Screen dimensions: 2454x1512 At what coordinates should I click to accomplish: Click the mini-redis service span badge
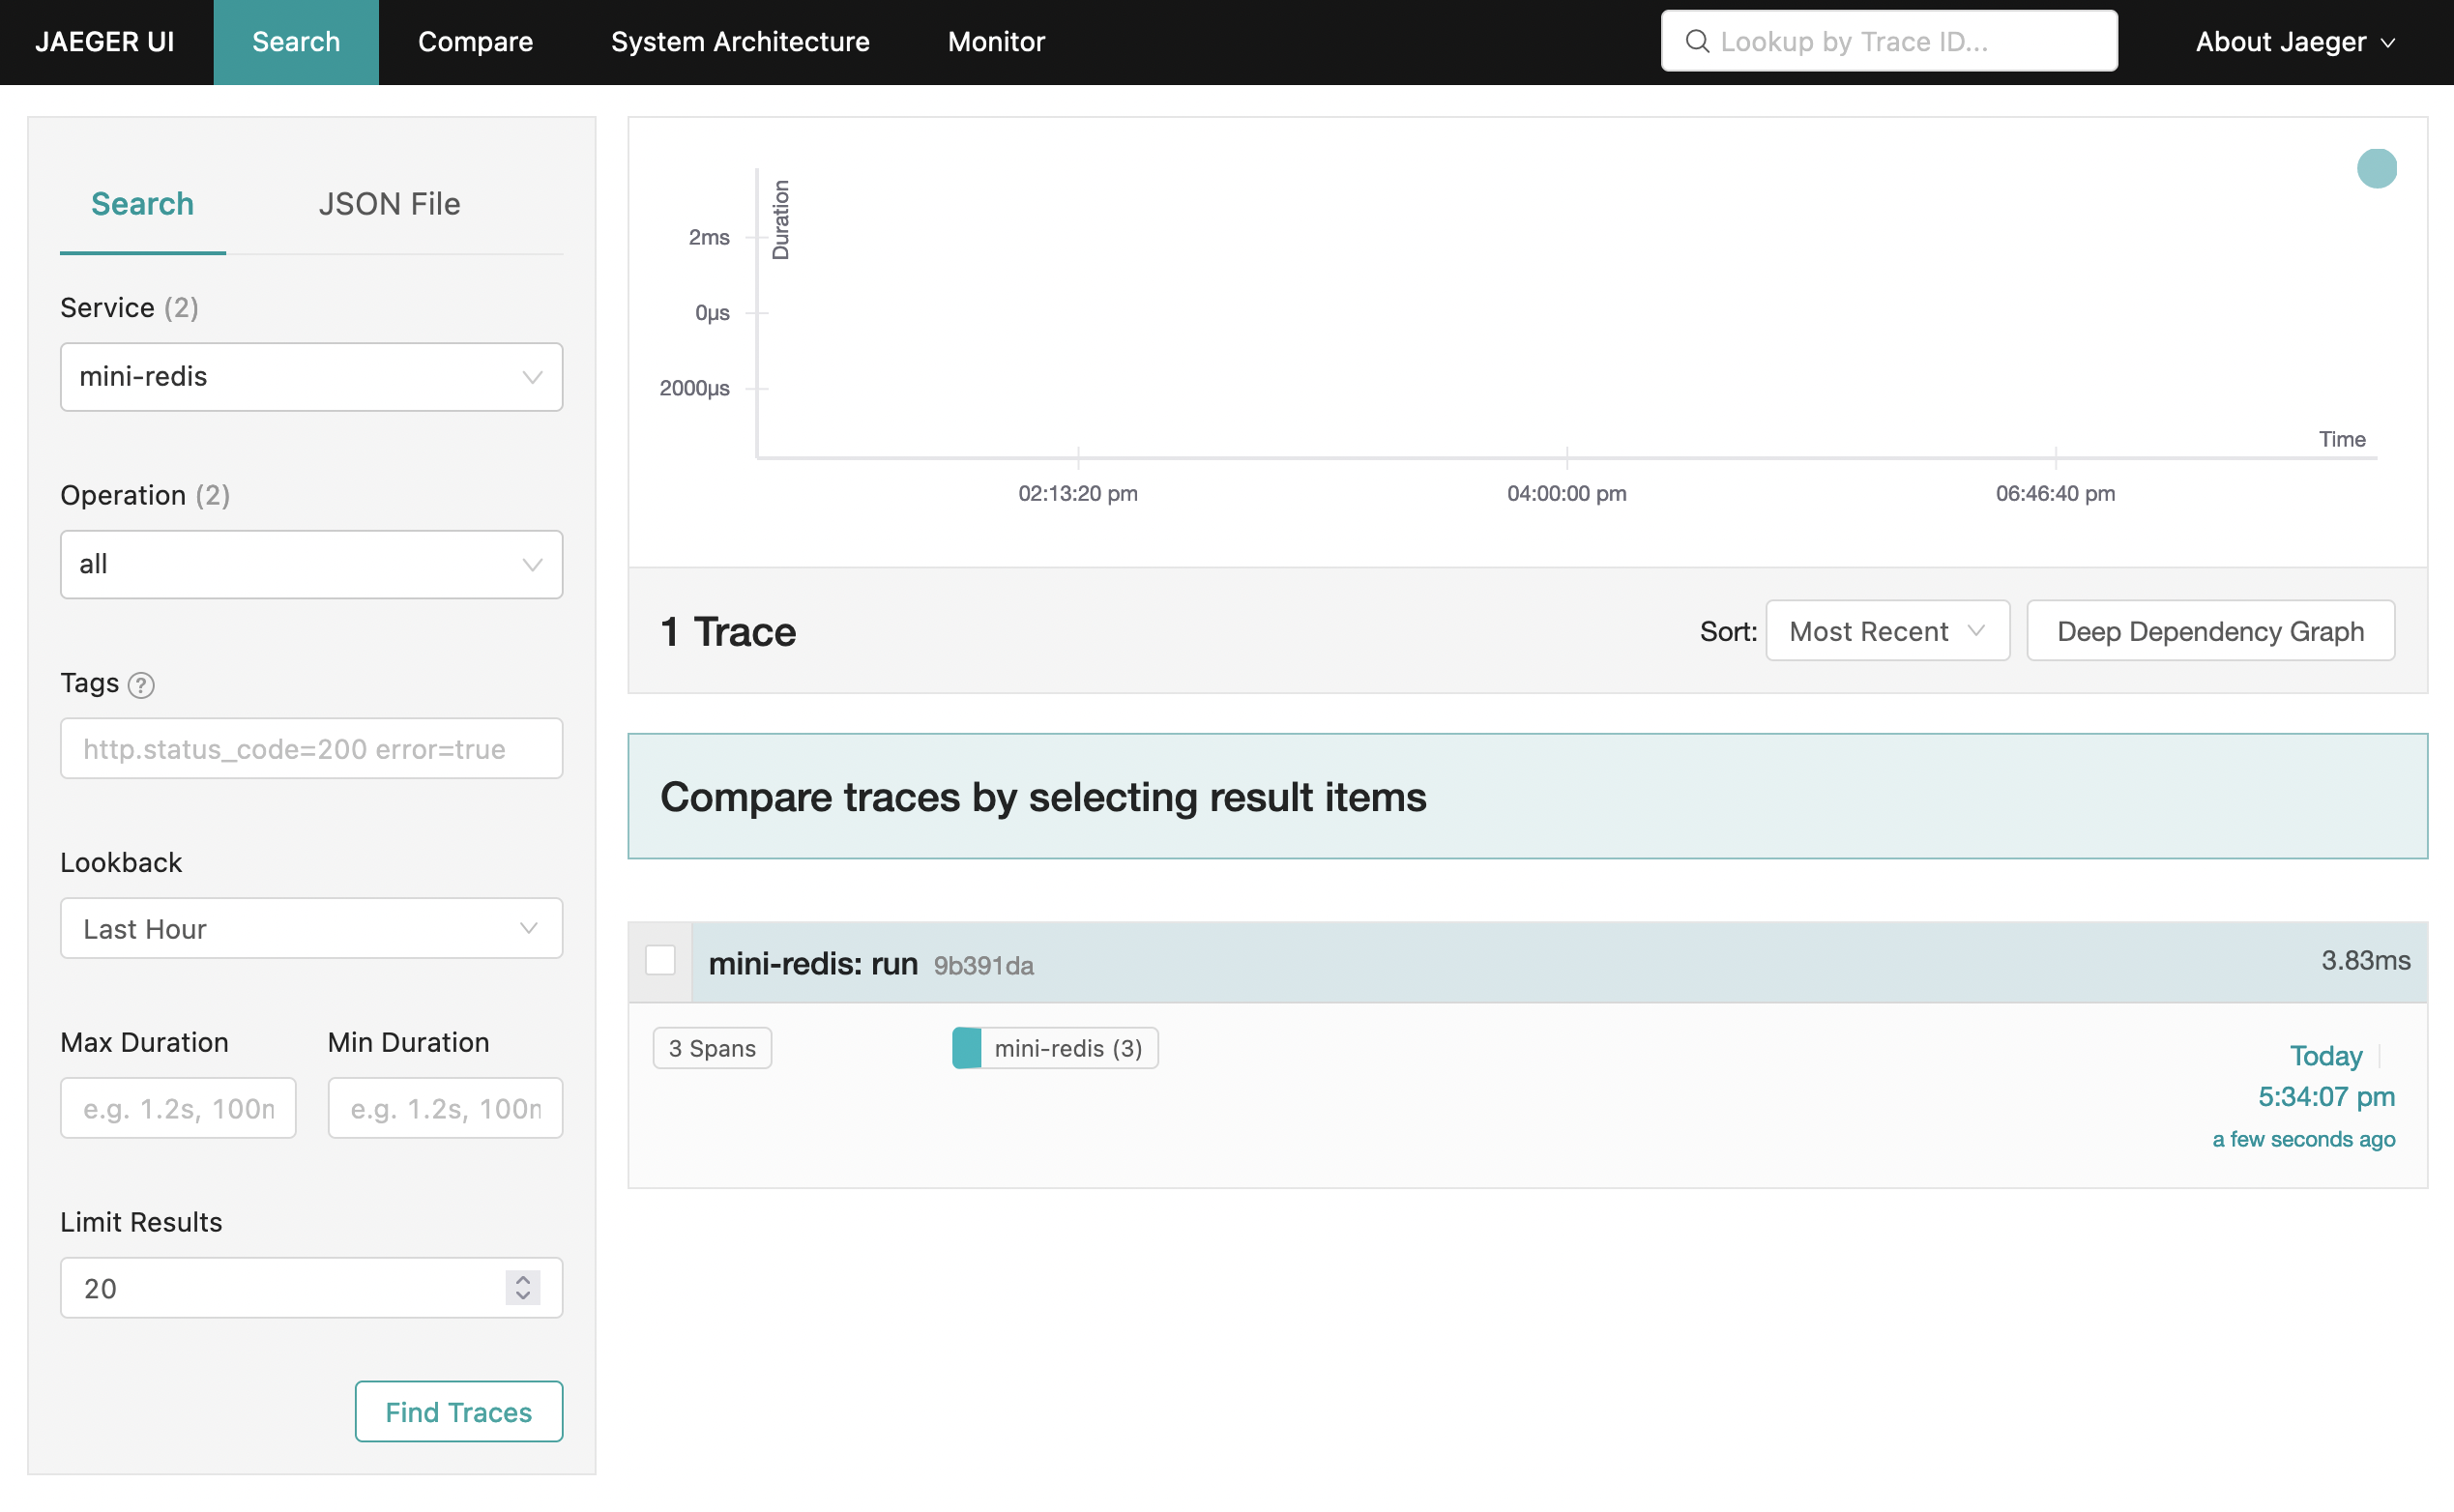point(1050,1046)
